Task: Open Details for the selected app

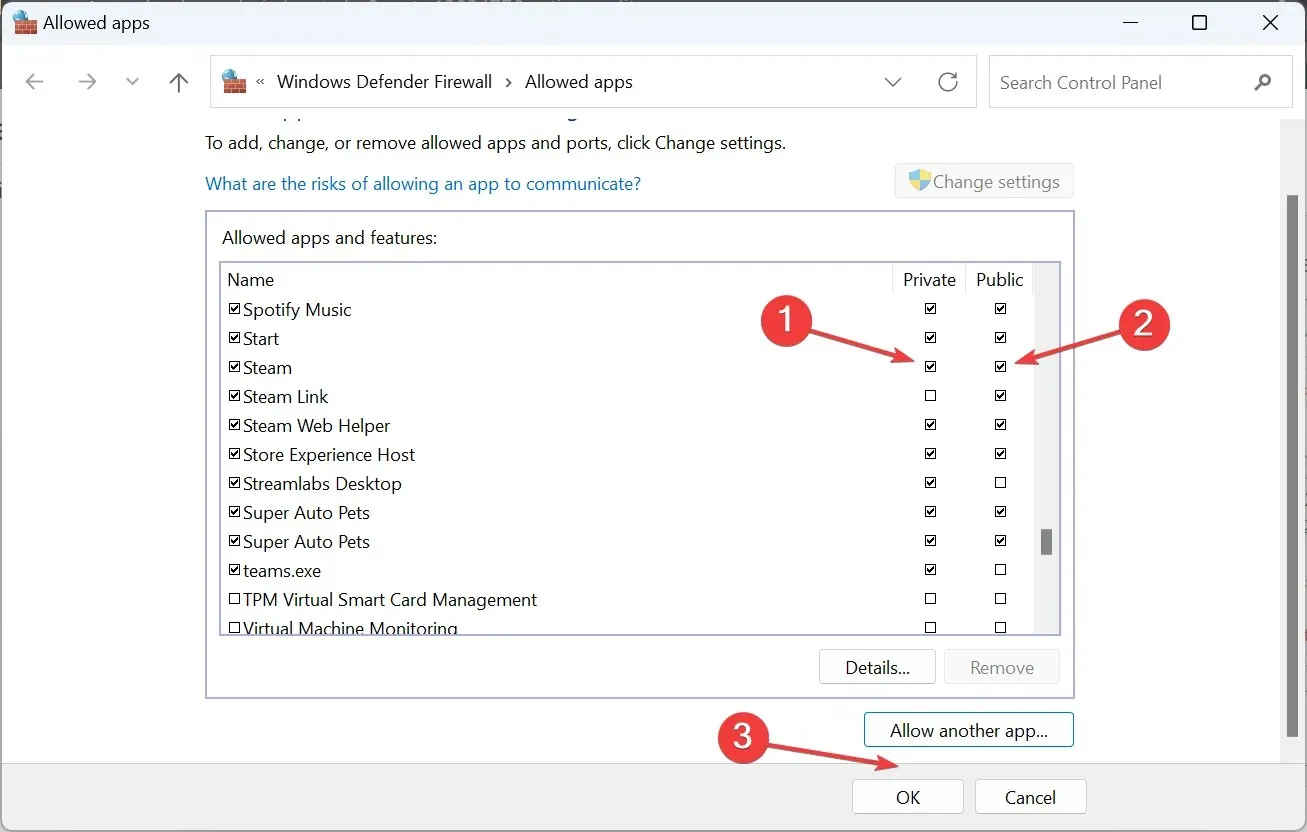Action: click(877, 667)
